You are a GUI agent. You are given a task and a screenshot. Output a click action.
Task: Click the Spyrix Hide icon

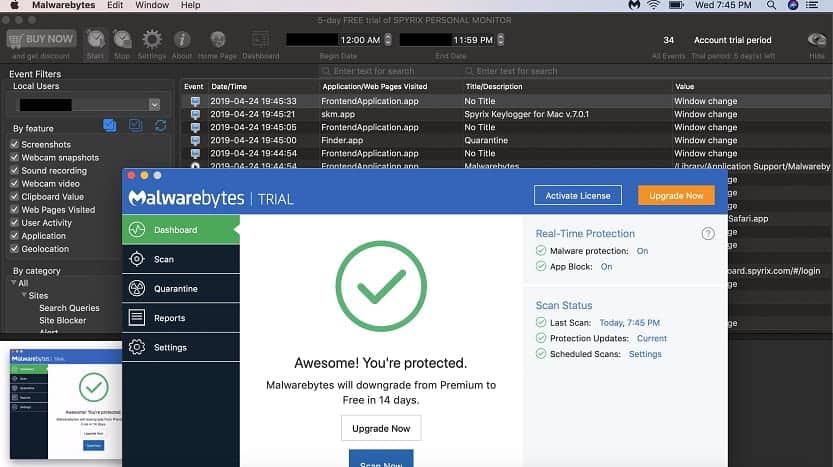pos(817,40)
